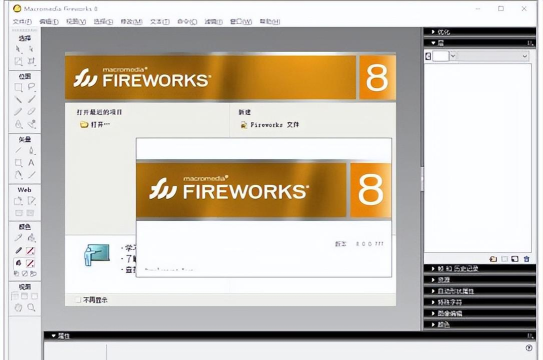Viewport: 543px width, 360px height.
Task: Open the fill color swatch
Action: click(31, 263)
